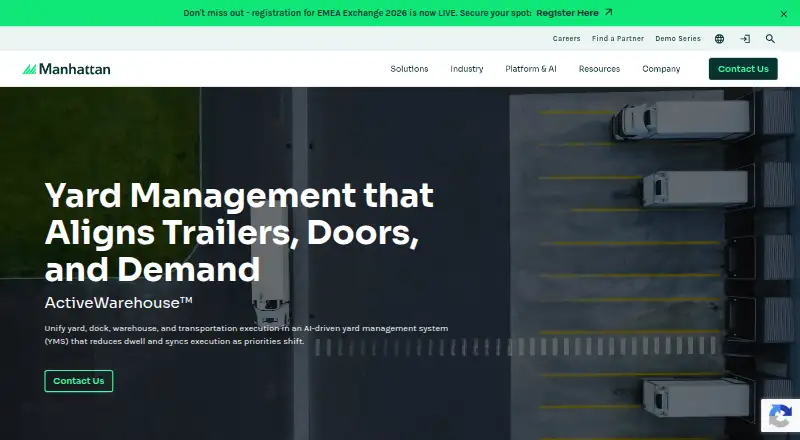Open the Platform & AI menu
The image size is (800, 440).
coord(531,69)
